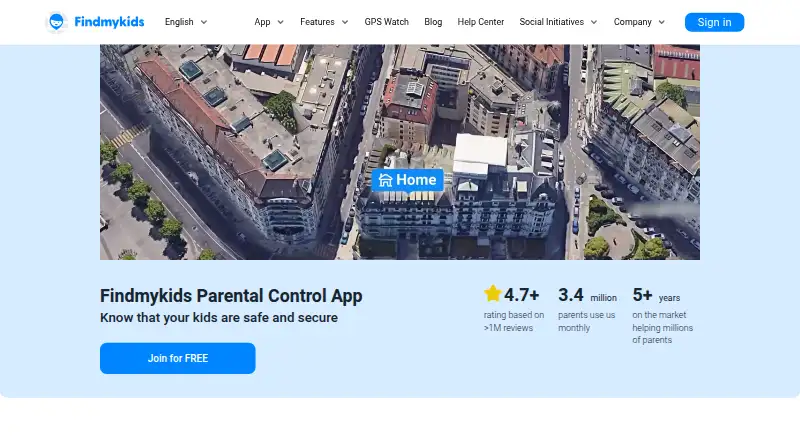Click 'Findmykids Parental Control App' heading
The width and height of the screenshot is (800, 440).
(x=231, y=296)
